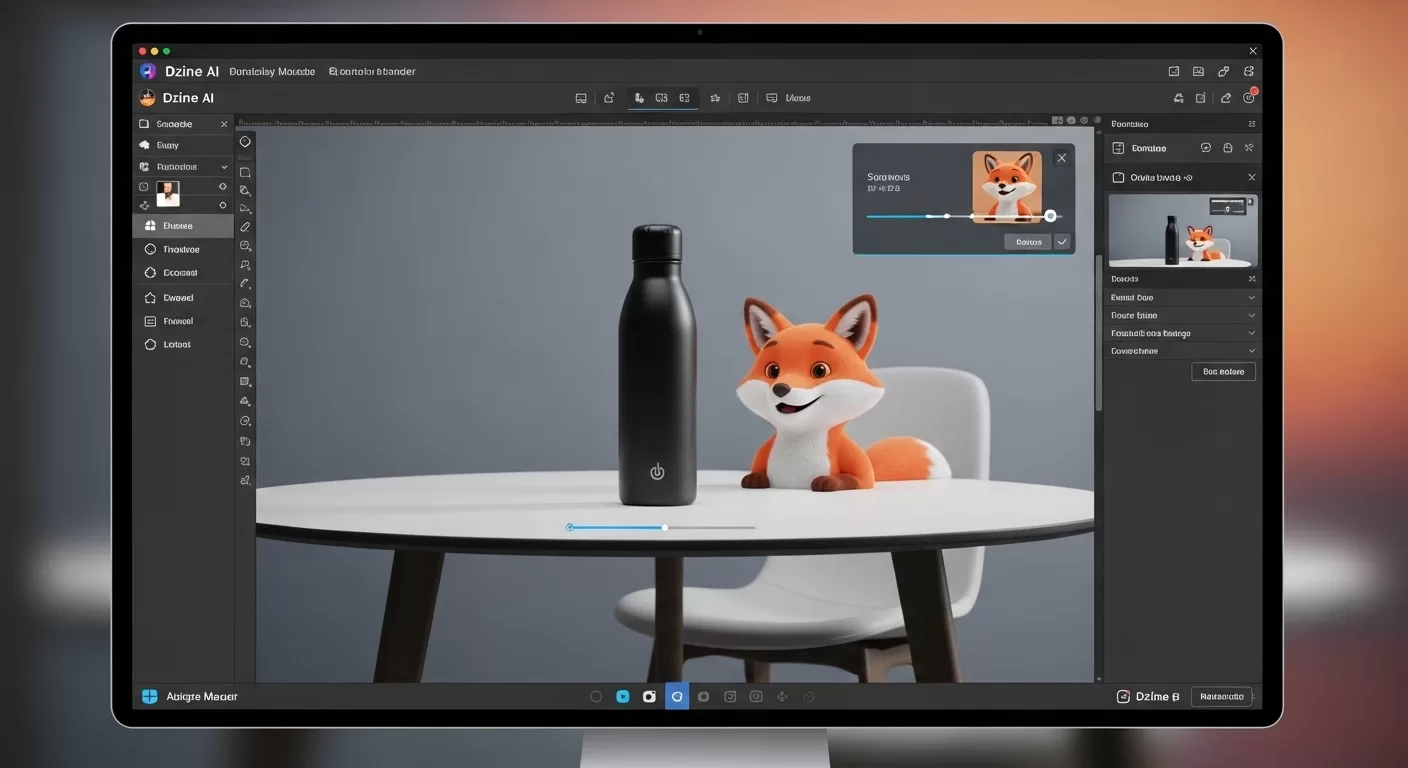This screenshot has height=768, width=1408.
Task: Confirm with the checkmark in the floating dialog
Action: [1062, 241]
